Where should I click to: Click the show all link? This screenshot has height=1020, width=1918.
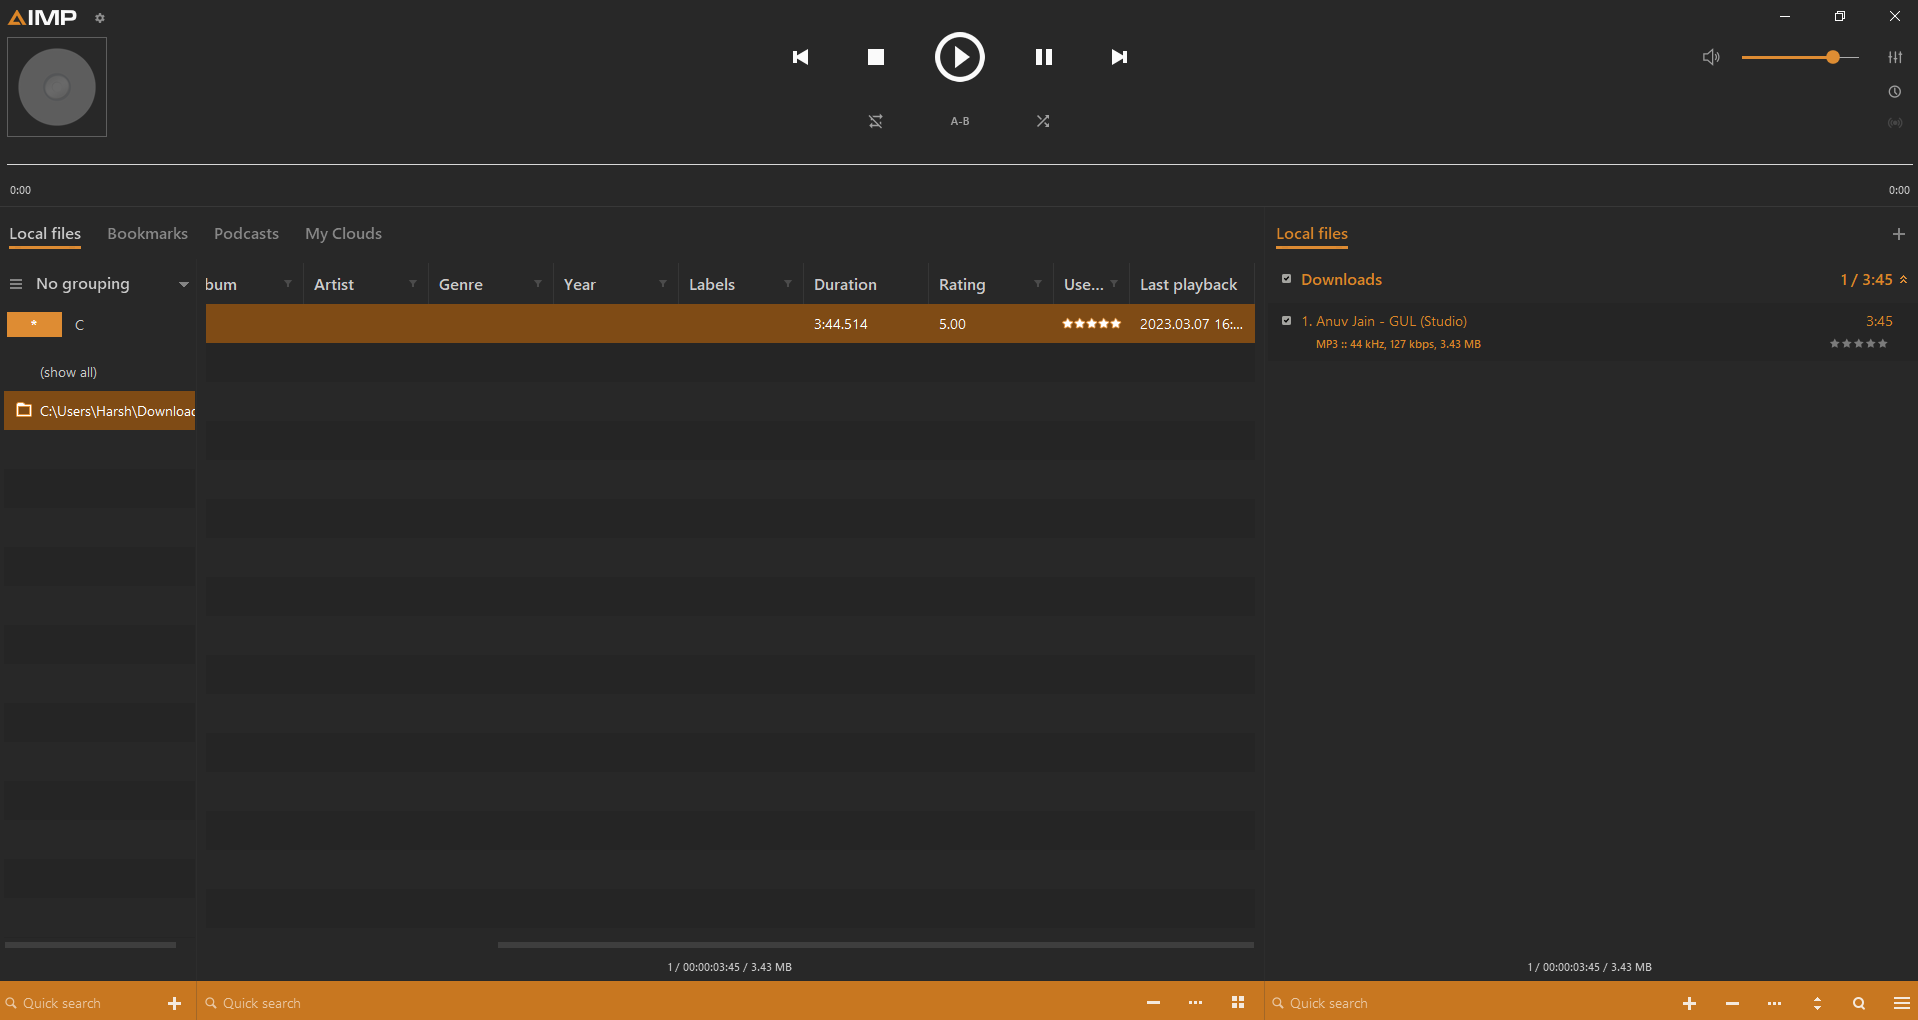(x=68, y=372)
